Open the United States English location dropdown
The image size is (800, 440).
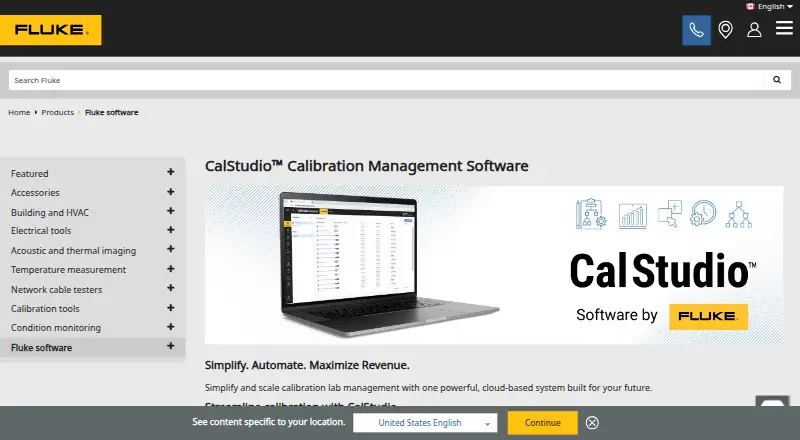(425, 423)
